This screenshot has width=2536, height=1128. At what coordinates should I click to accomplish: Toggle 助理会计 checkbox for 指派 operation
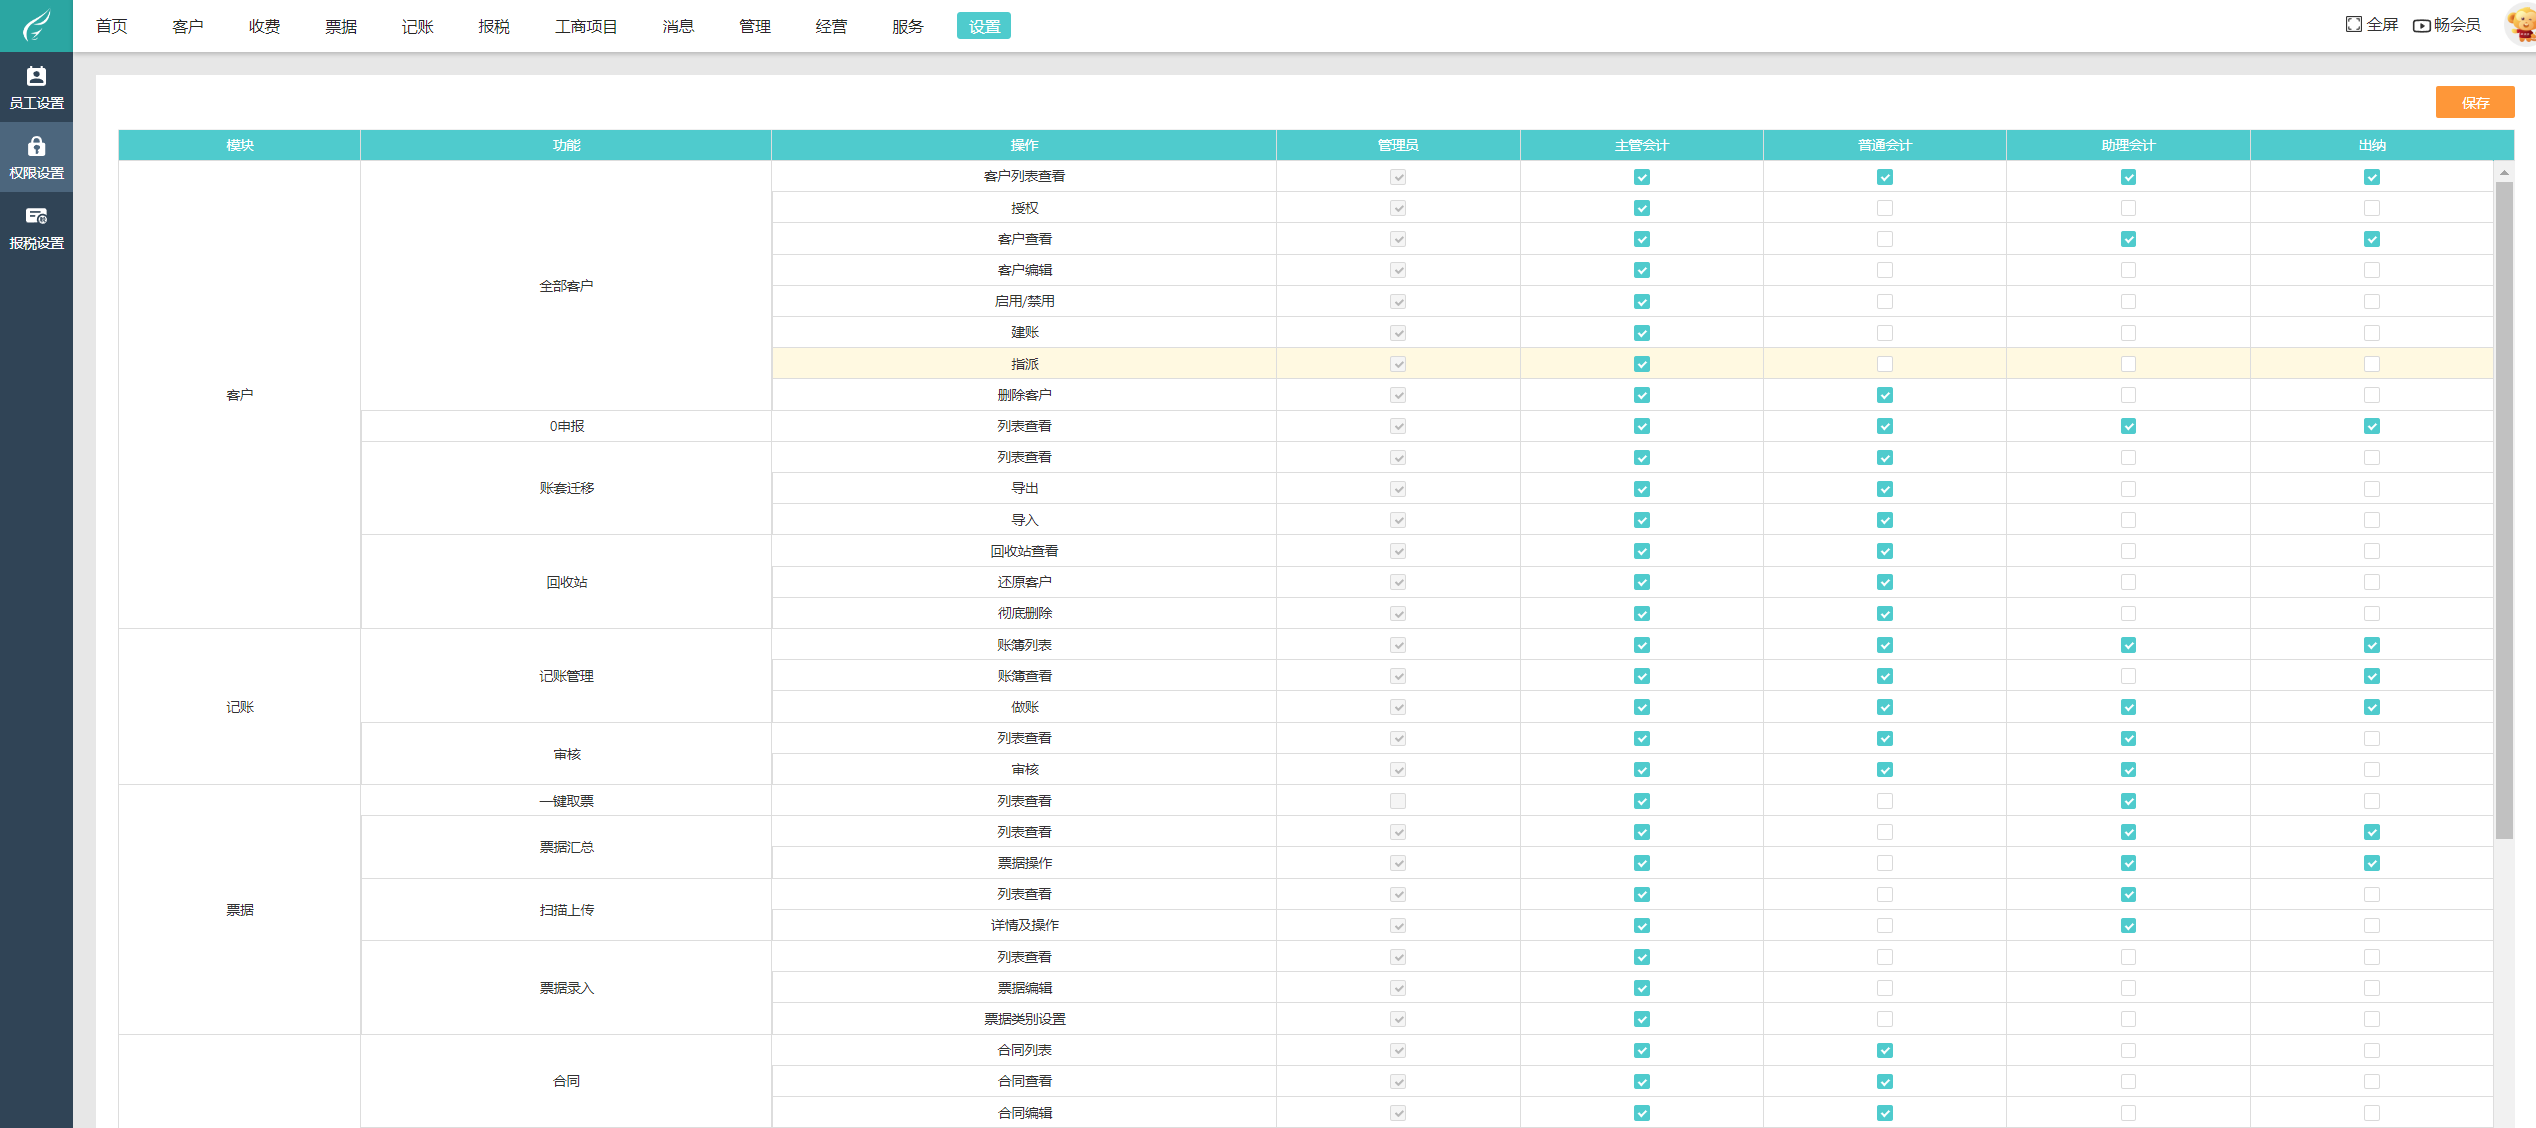point(2127,364)
